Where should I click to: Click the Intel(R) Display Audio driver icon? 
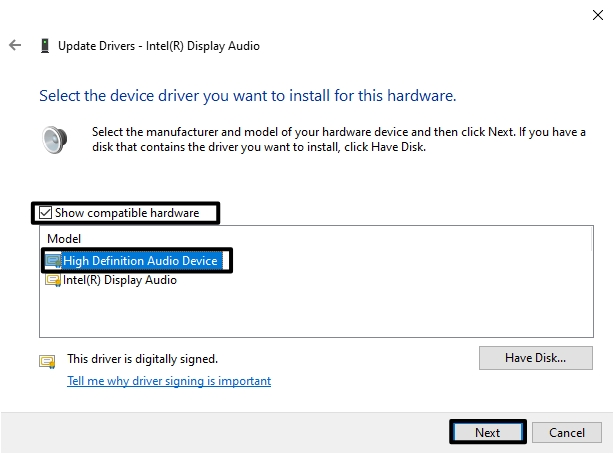tap(53, 280)
